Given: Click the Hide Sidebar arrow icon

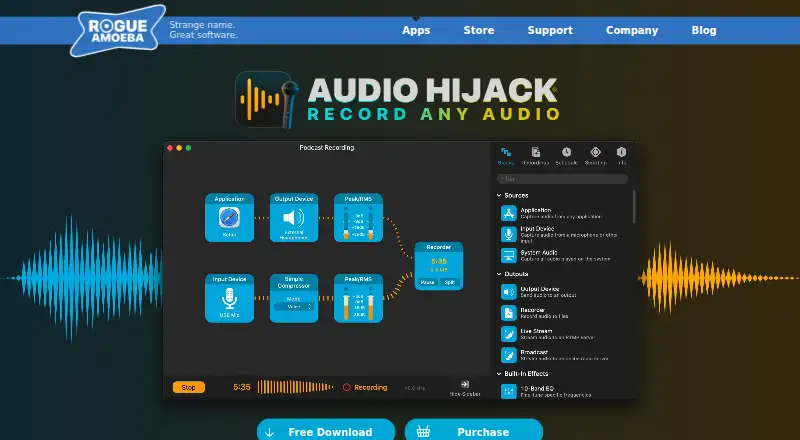Looking at the screenshot, I should (x=465, y=384).
